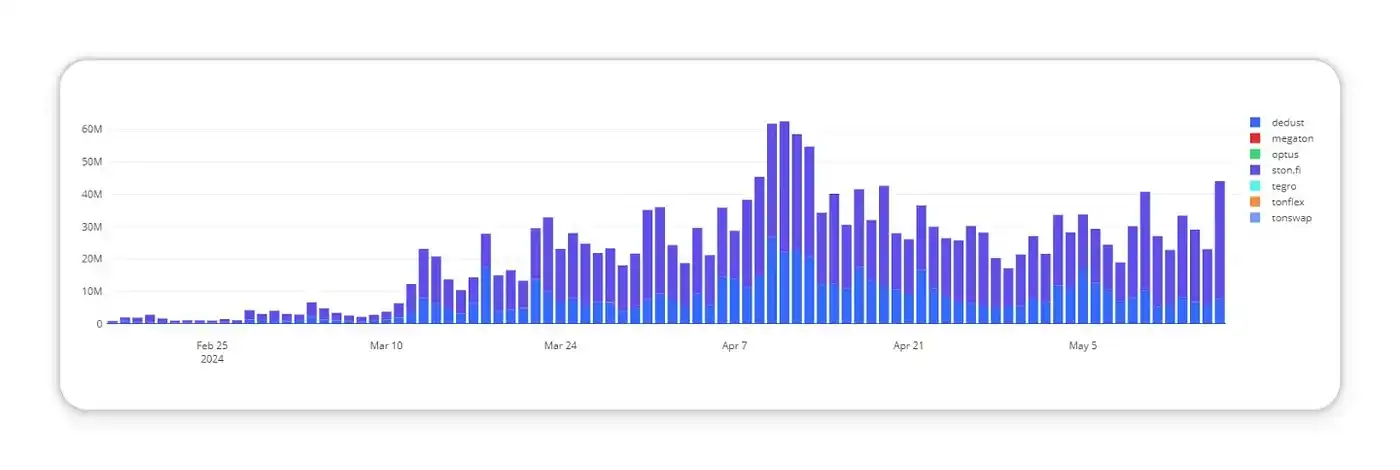Toggle the optus legend label text
The width and height of the screenshot is (1400, 470).
pyautogui.click(x=1286, y=154)
